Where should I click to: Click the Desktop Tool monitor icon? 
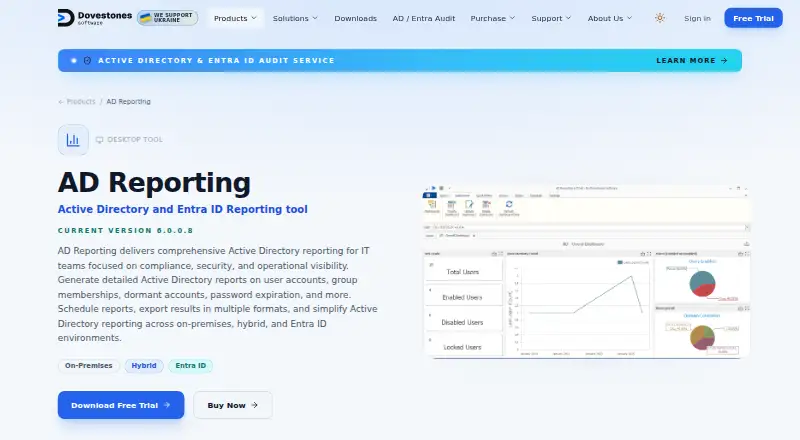pos(99,139)
